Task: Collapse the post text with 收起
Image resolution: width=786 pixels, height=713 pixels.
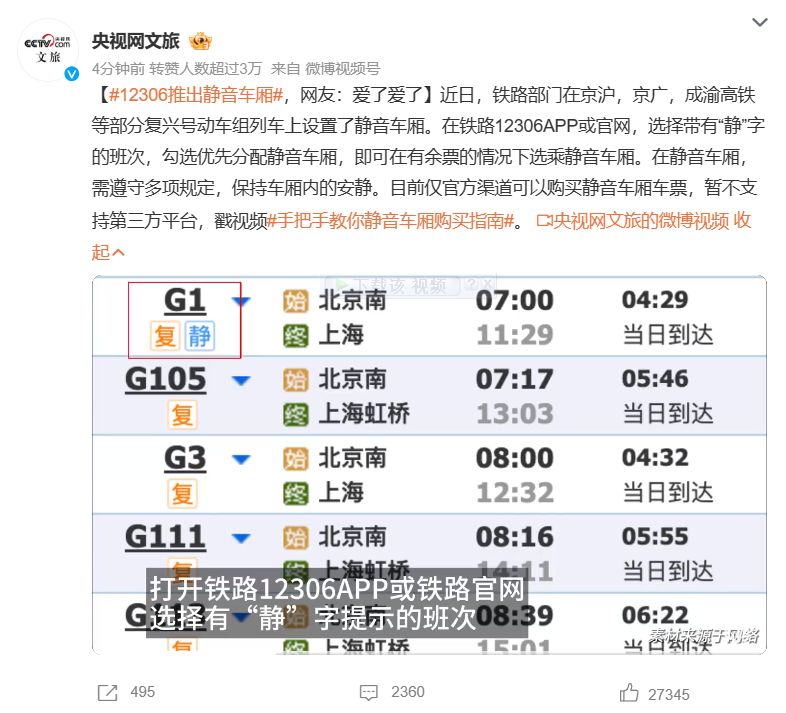Action: click(x=109, y=252)
